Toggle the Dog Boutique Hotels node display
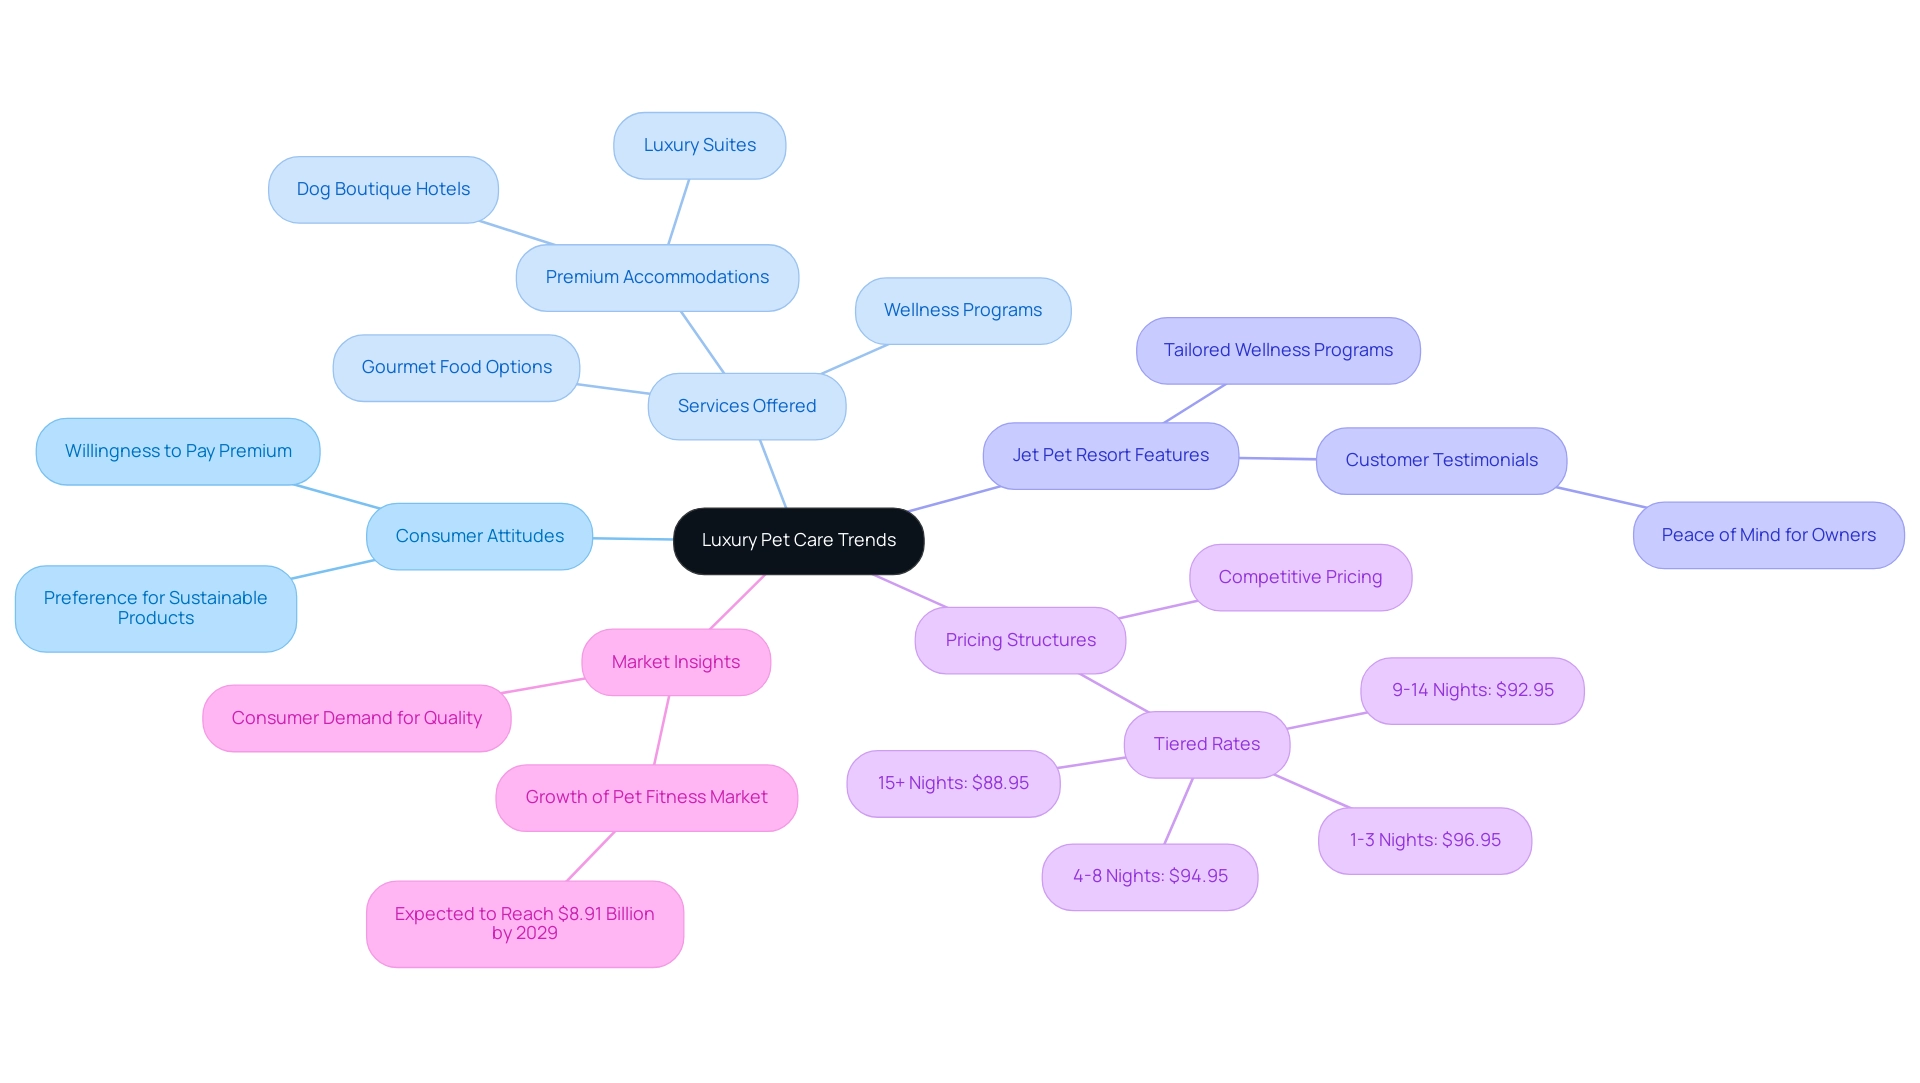 tap(384, 187)
